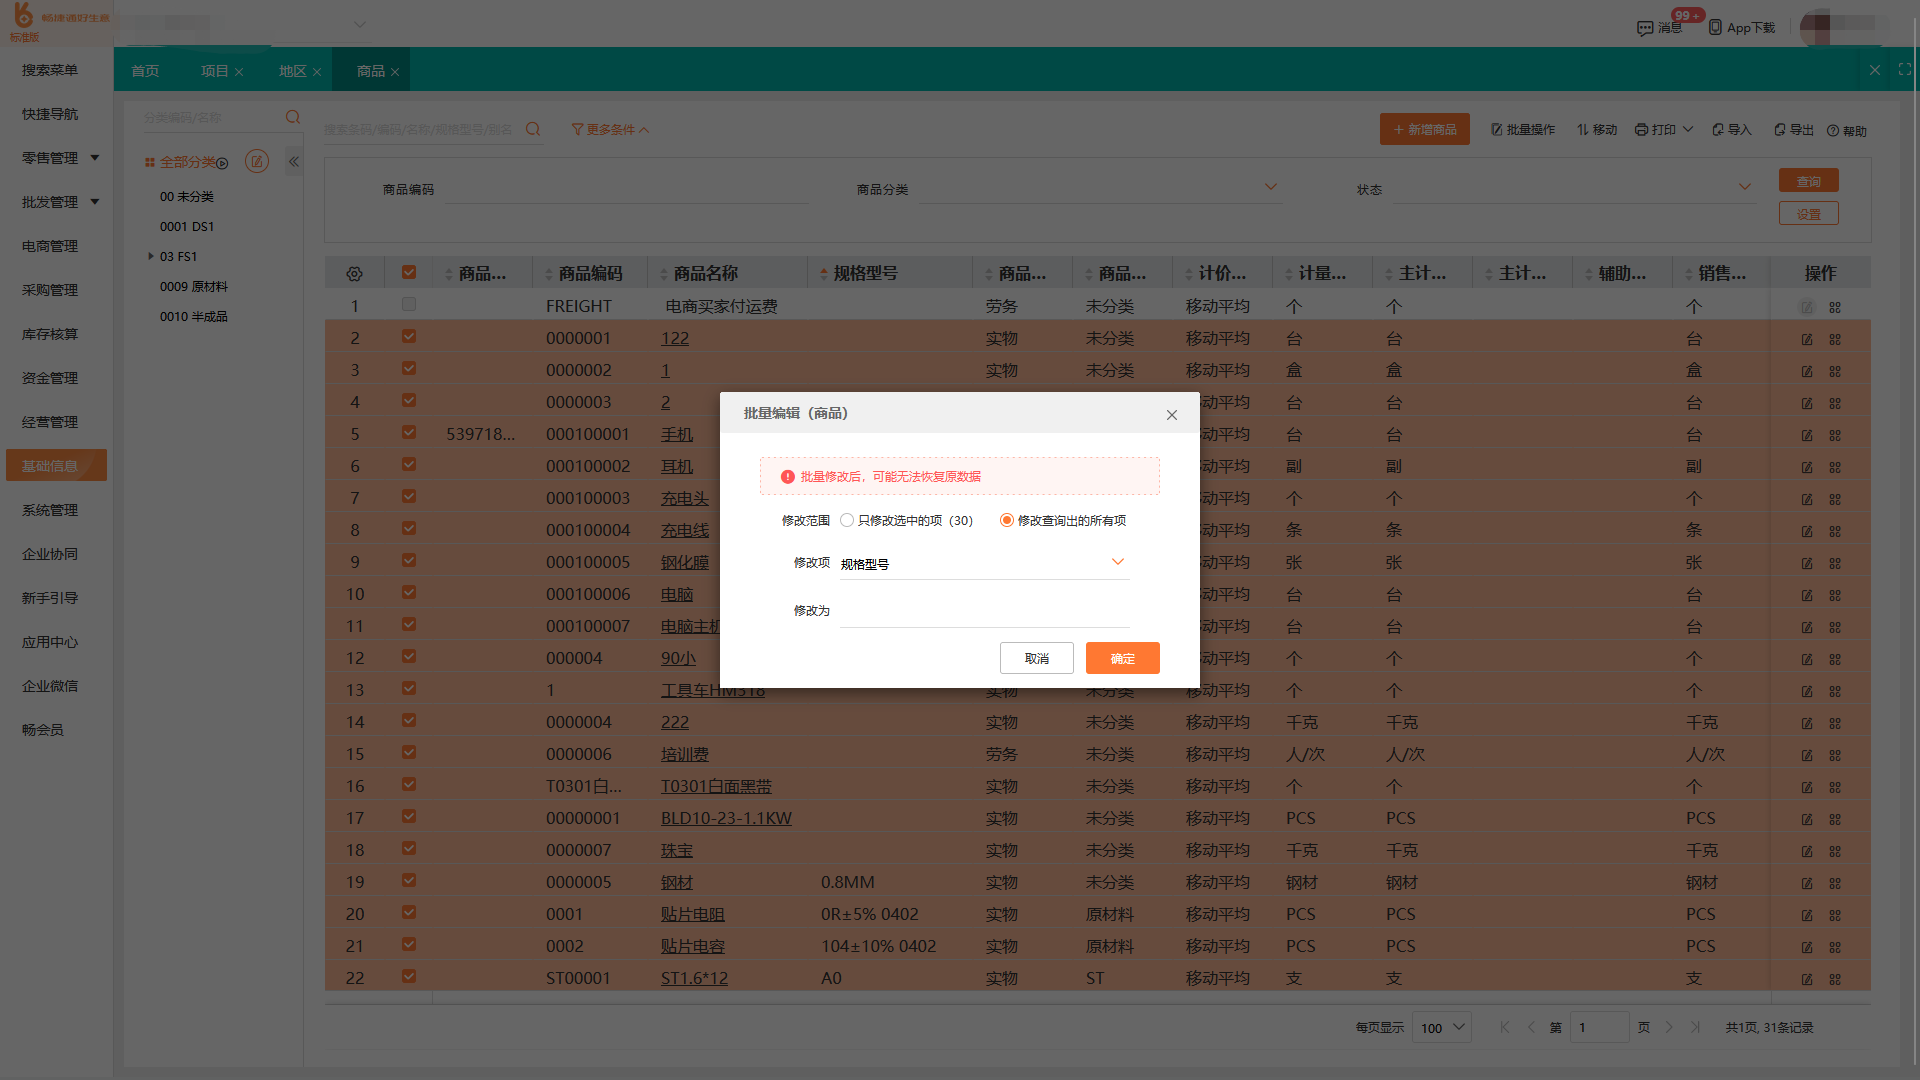
Task: Select 修改查询出的所有项 radio button
Action: tap(1005, 520)
